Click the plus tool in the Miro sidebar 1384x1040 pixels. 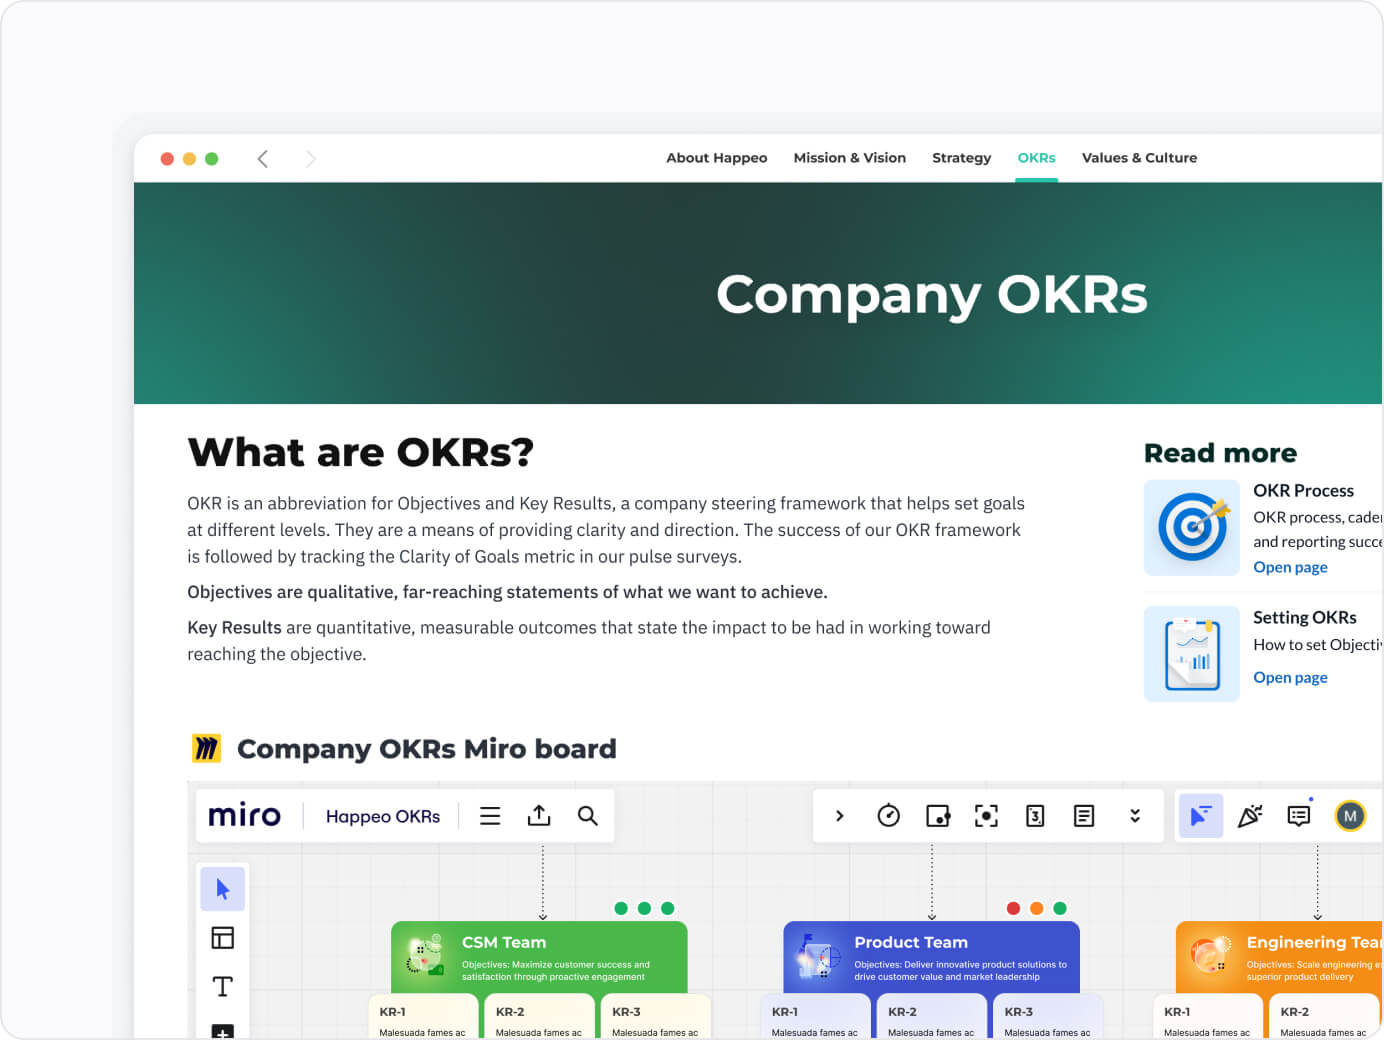(222, 1031)
